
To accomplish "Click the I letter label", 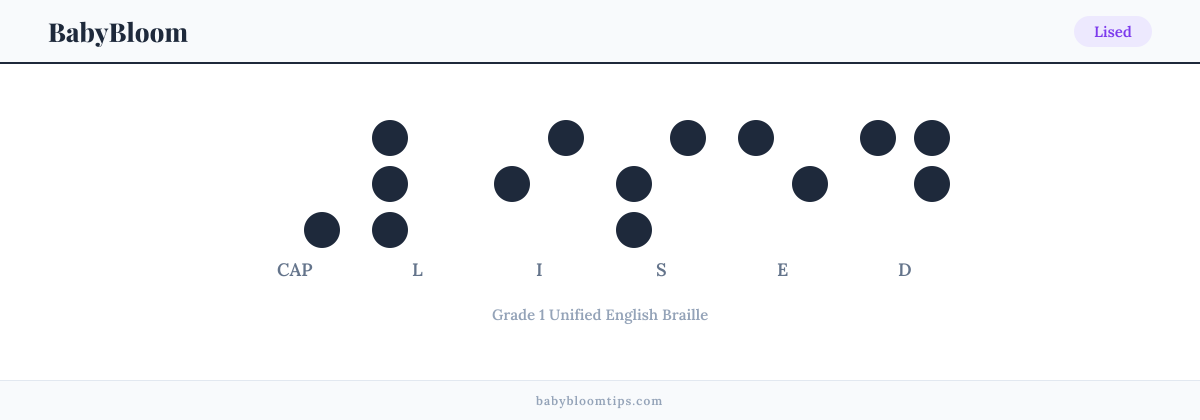I will [x=539, y=270].
